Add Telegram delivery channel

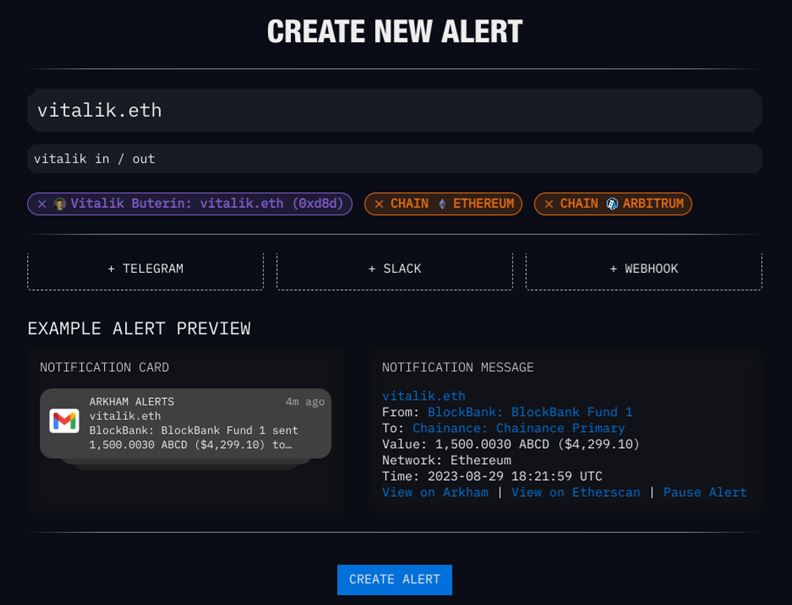(145, 269)
